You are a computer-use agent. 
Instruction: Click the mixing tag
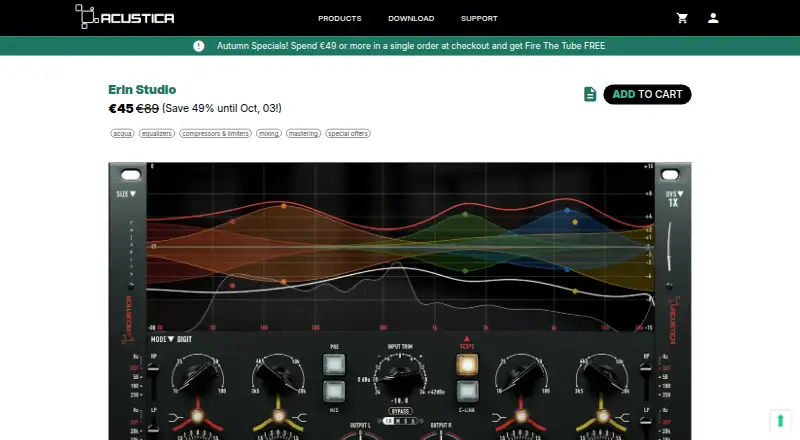tap(269, 133)
